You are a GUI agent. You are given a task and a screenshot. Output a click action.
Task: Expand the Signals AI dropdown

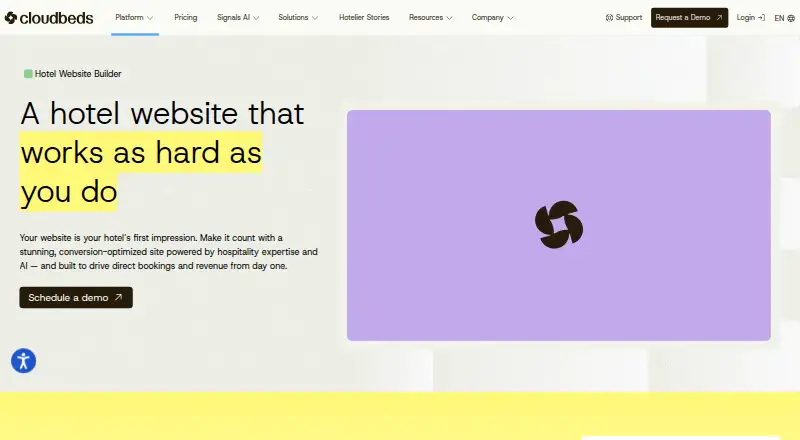[238, 17]
